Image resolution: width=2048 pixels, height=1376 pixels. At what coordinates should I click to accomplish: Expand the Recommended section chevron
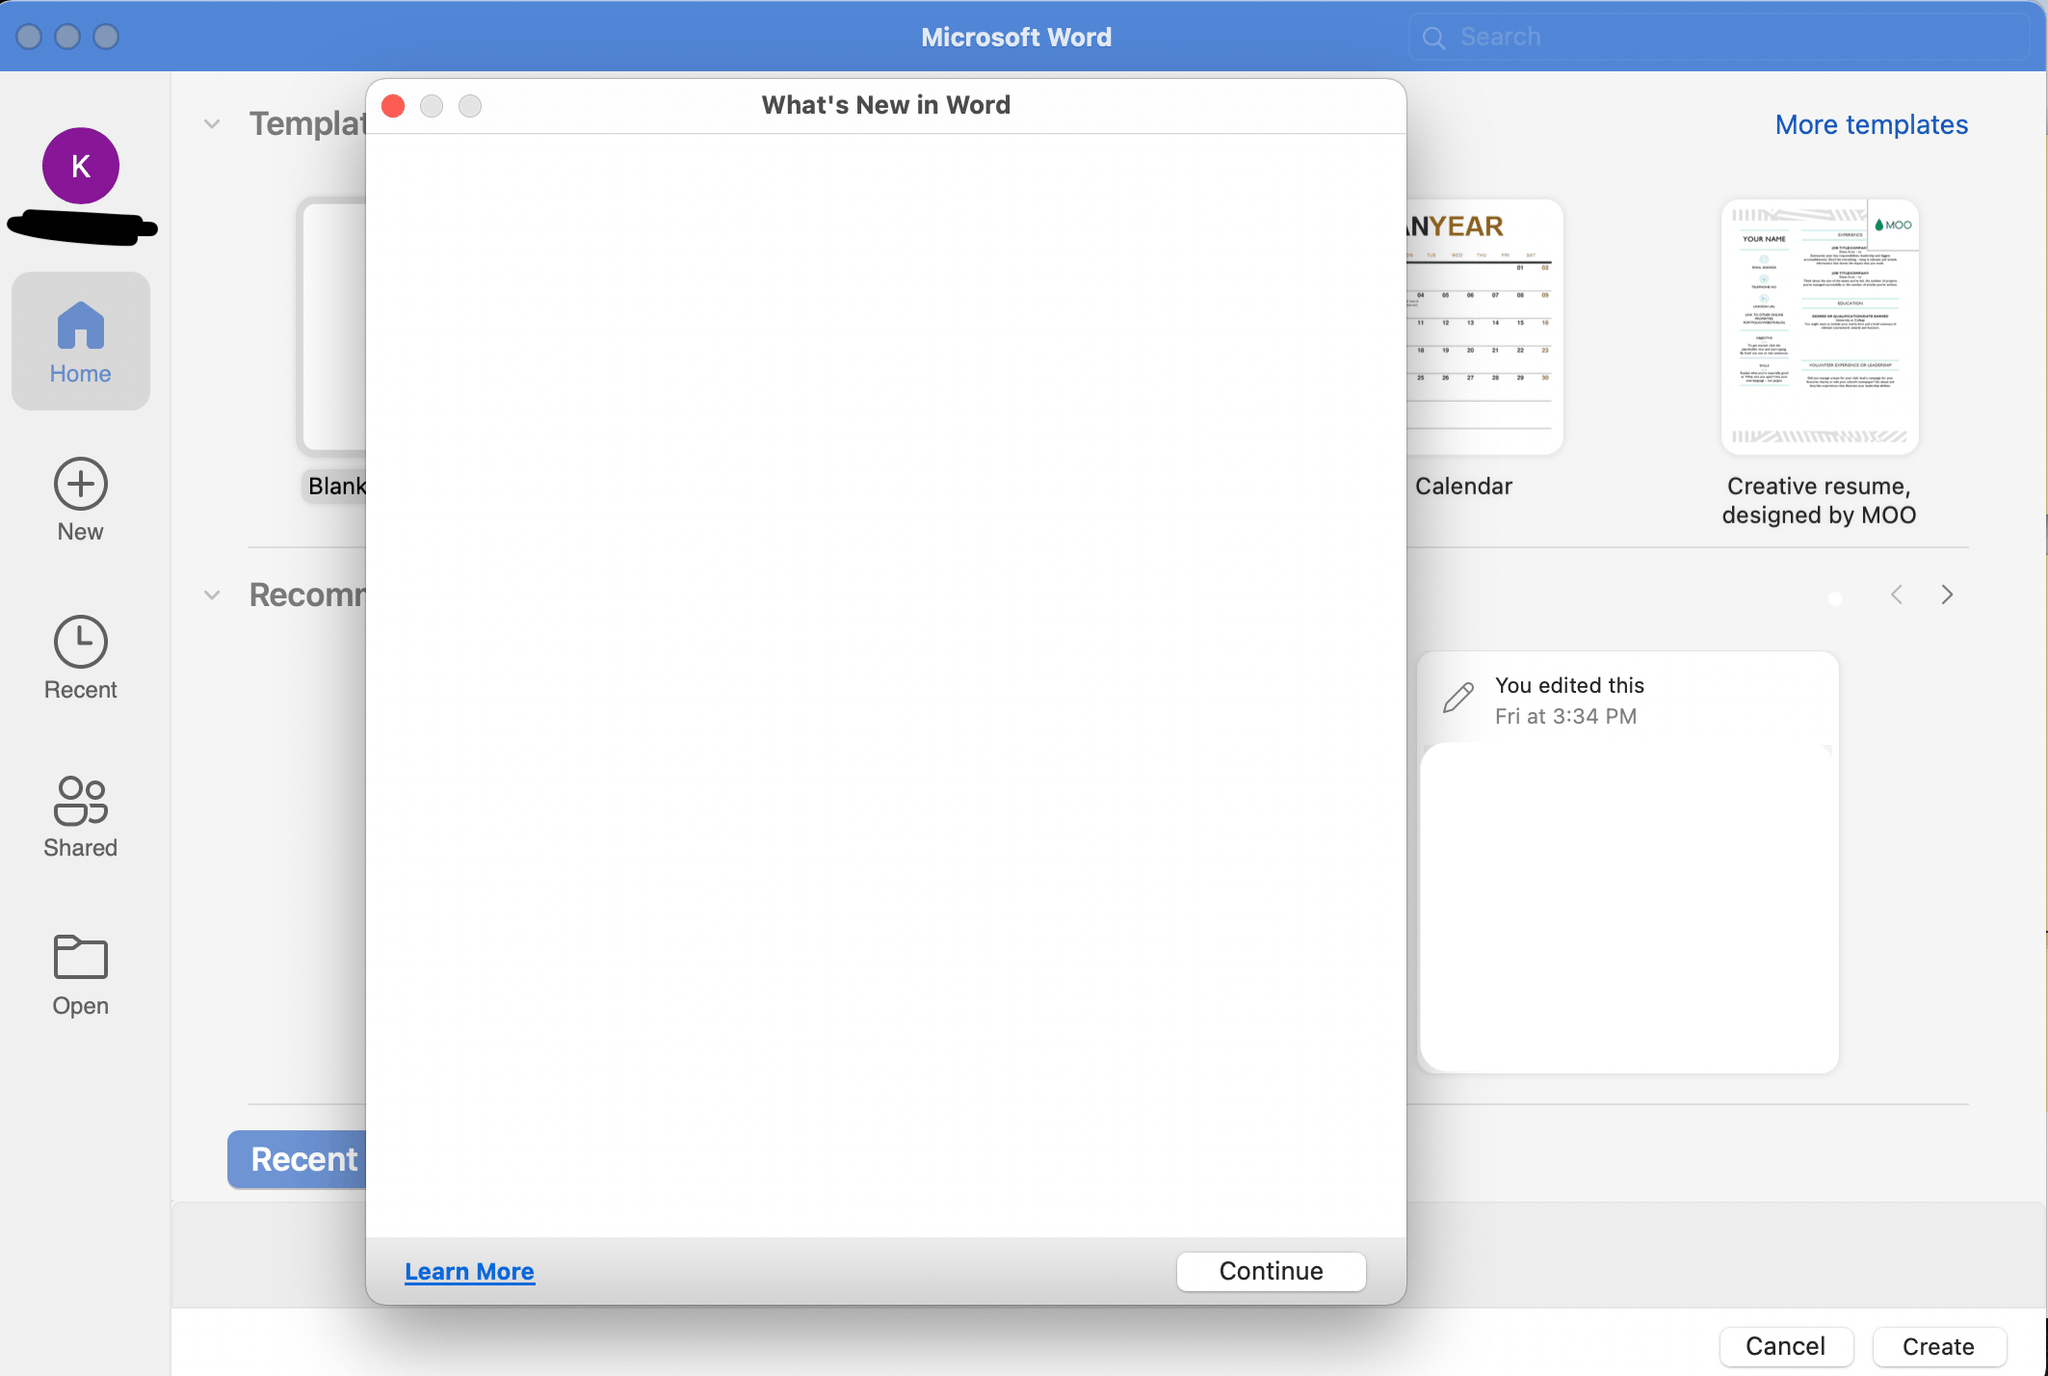pos(212,594)
